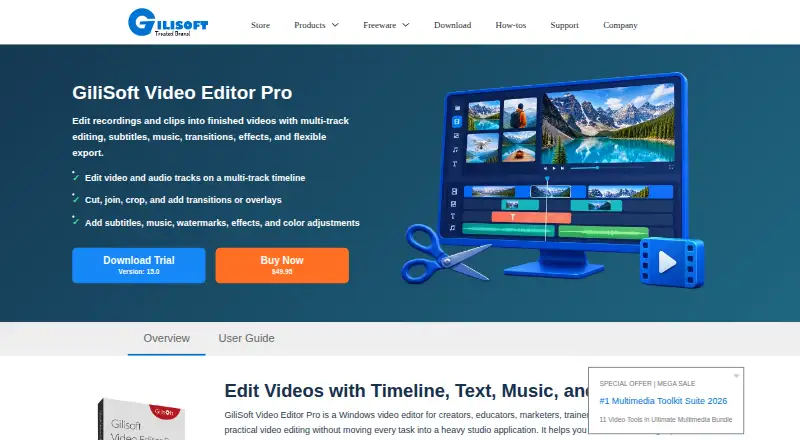Open the Freeware menu label

click(380, 25)
